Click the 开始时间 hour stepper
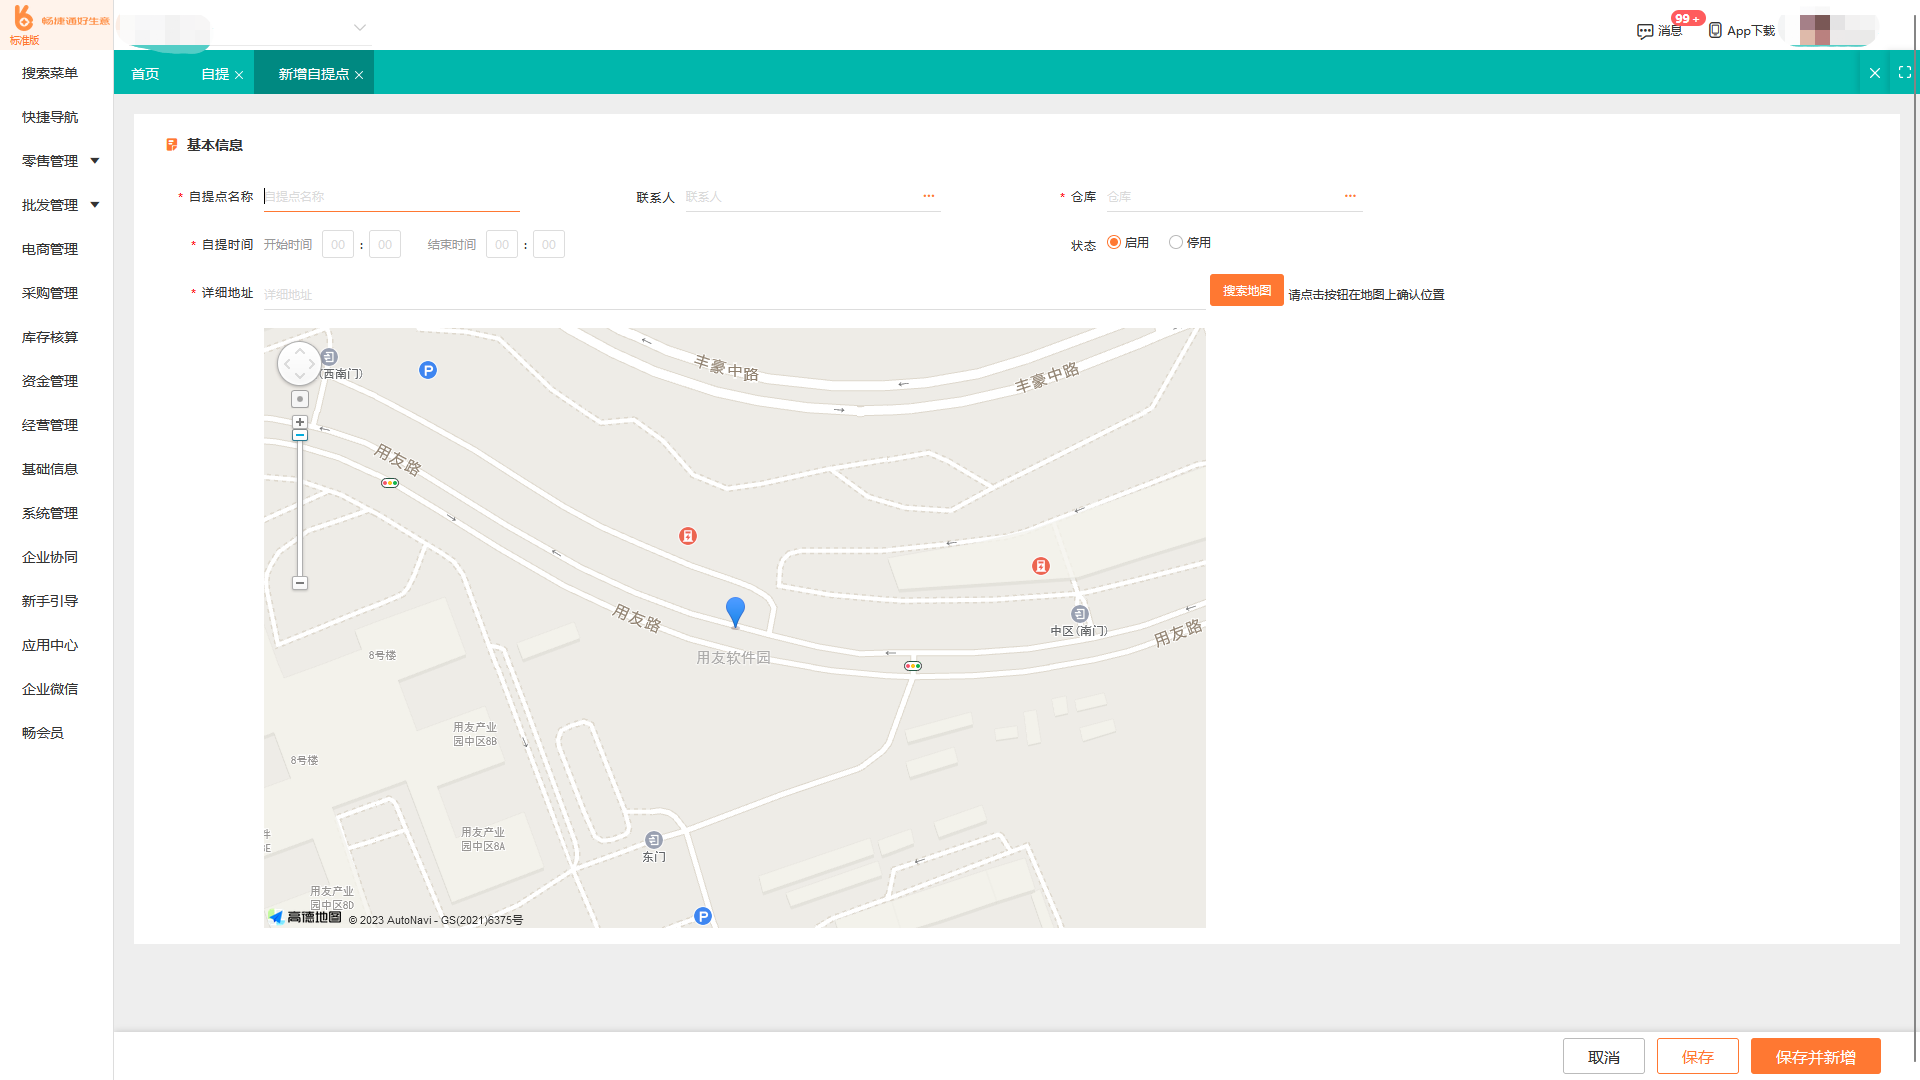The width and height of the screenshot is (1920, 1080). (339, 244)
